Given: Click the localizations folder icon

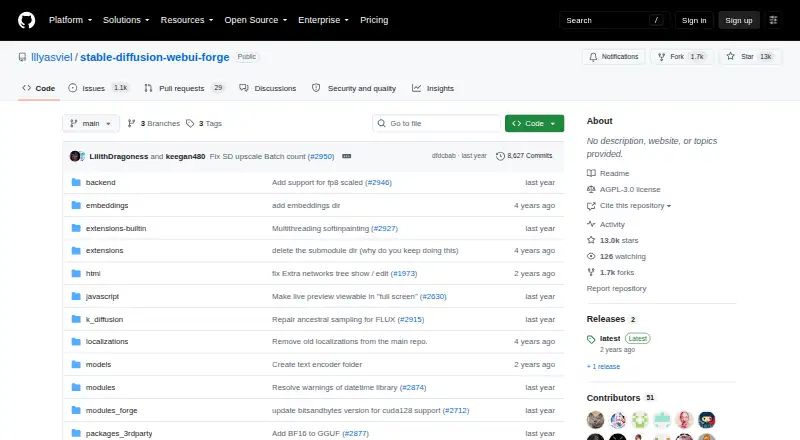Looking at the screenshot, I should coord(76,341).
